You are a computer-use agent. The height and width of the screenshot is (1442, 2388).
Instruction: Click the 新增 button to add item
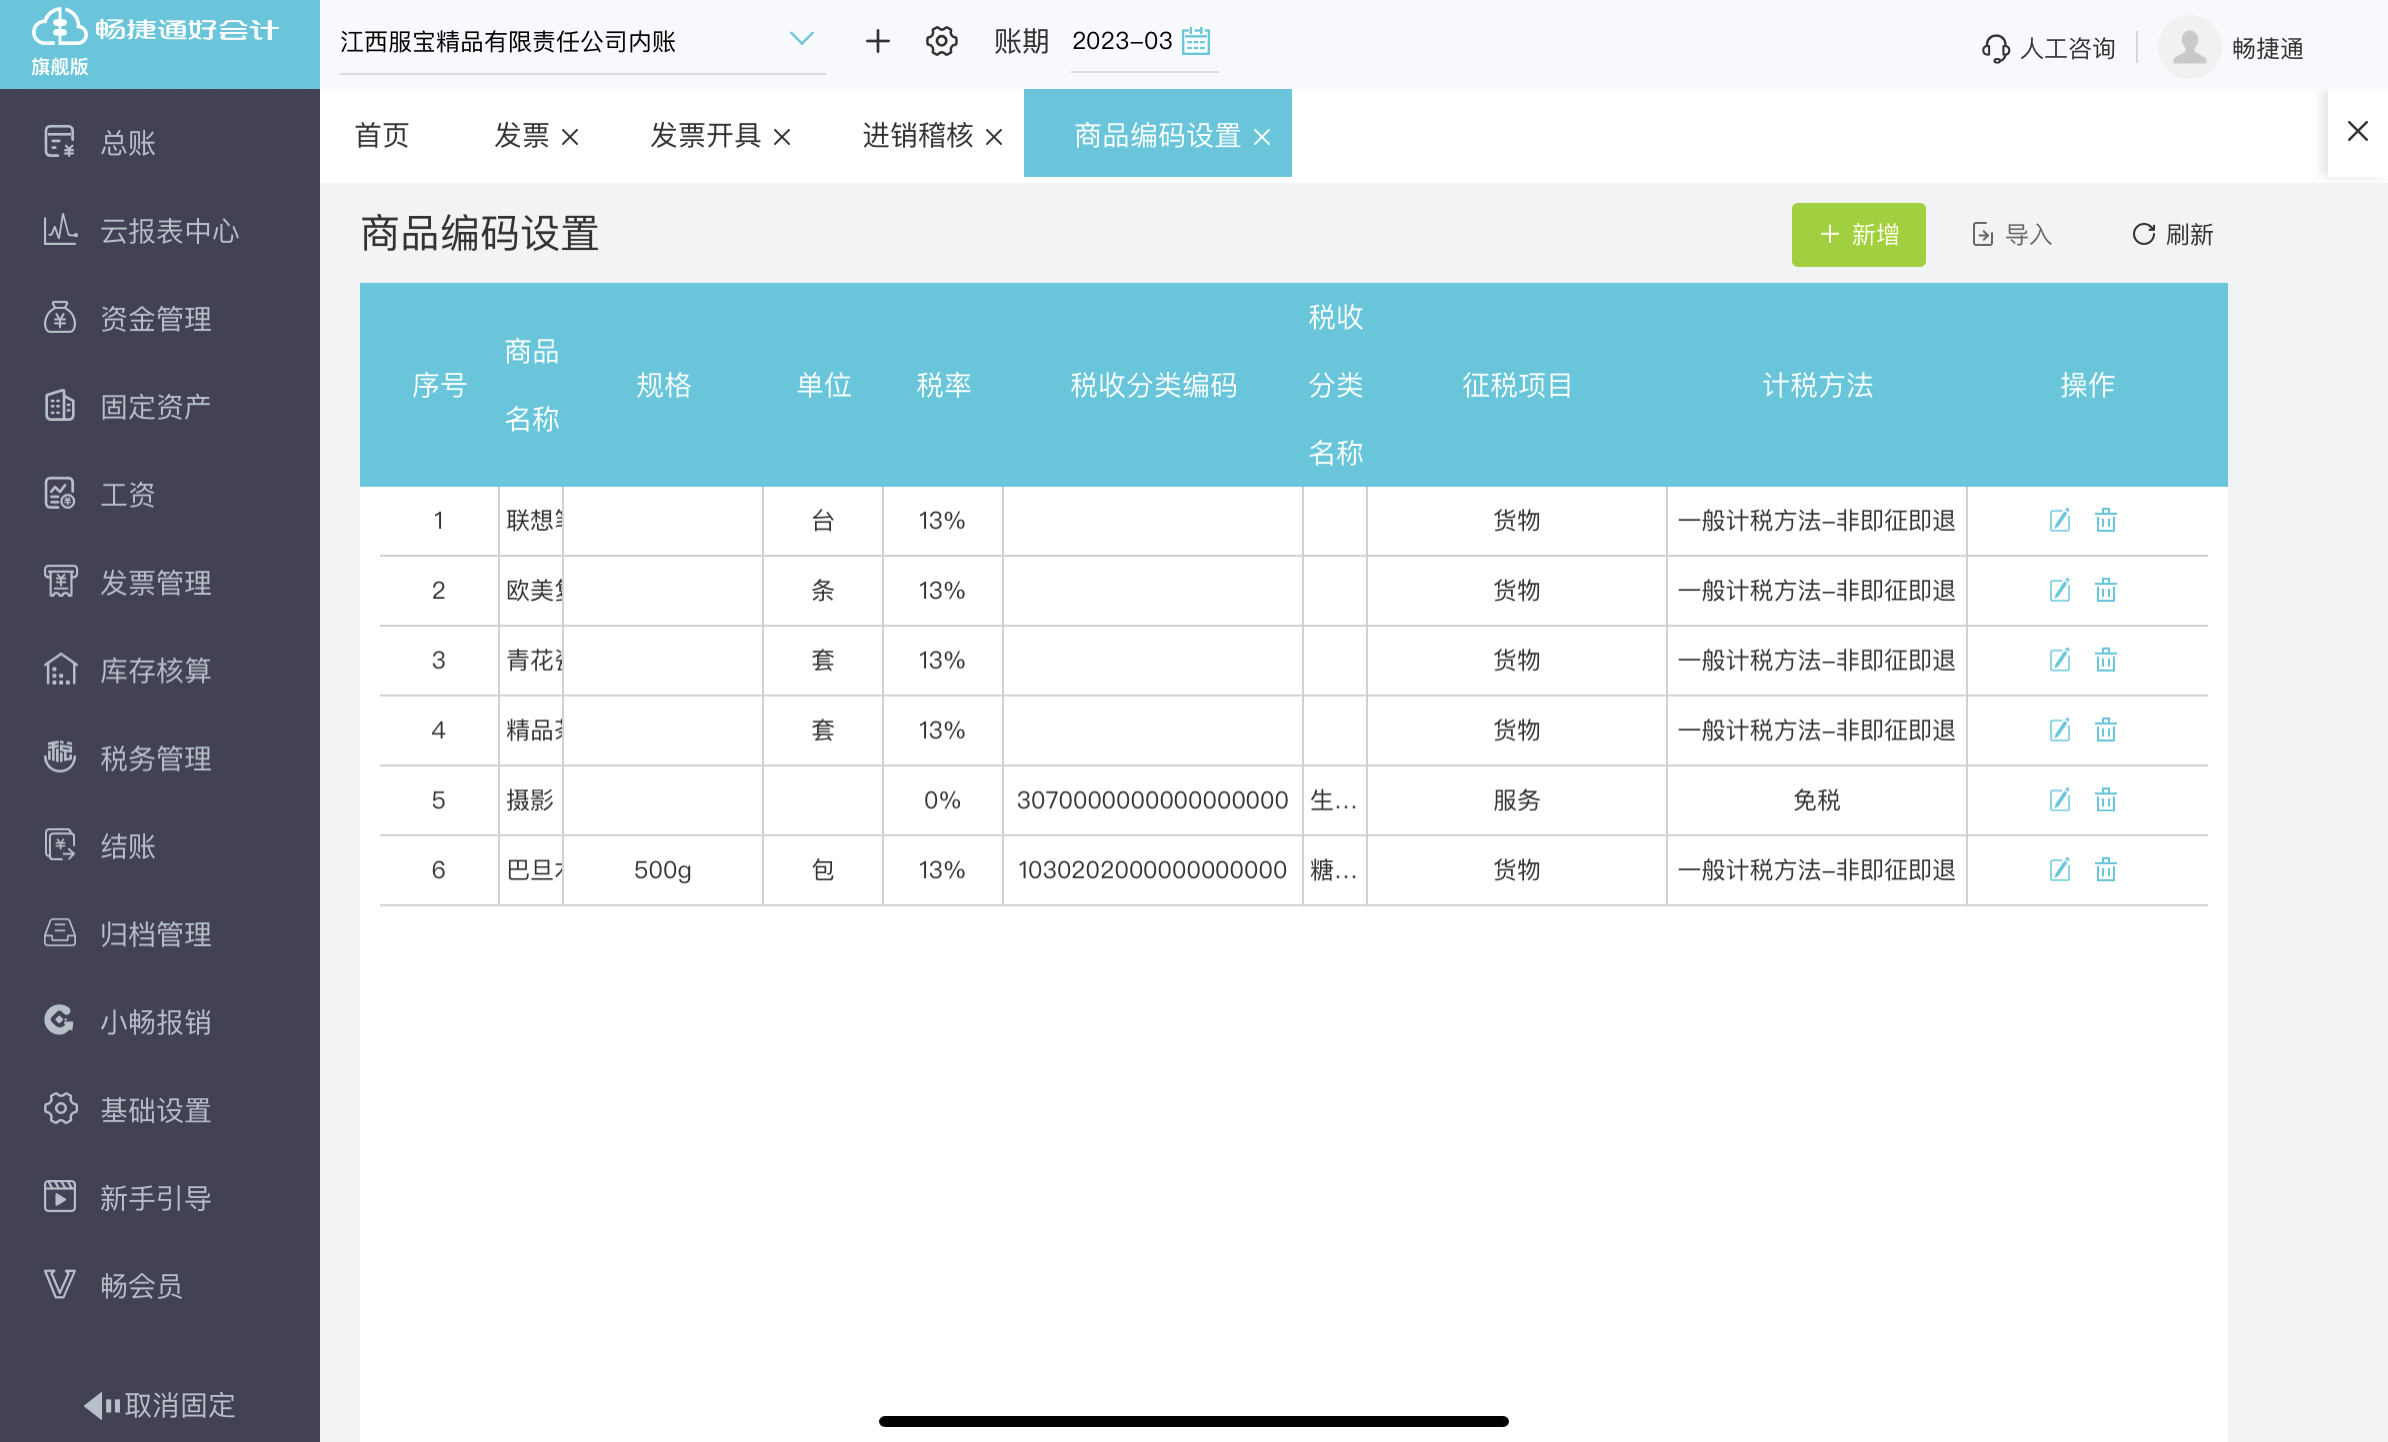(x=1859, y=234)
